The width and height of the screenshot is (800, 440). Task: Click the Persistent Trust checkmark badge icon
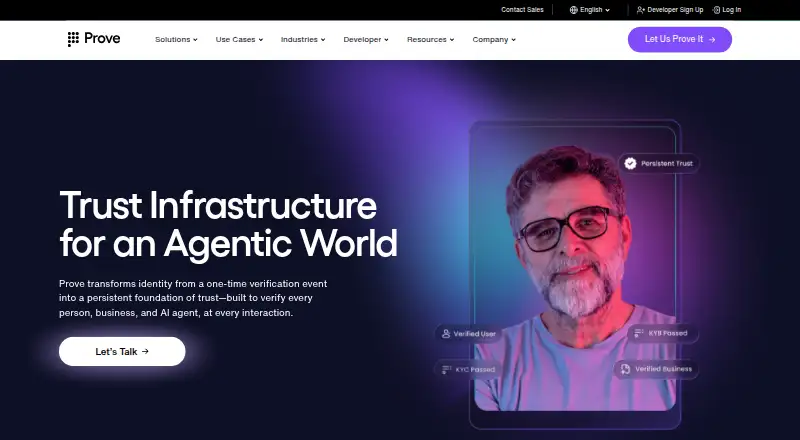(x=631, y=163)
